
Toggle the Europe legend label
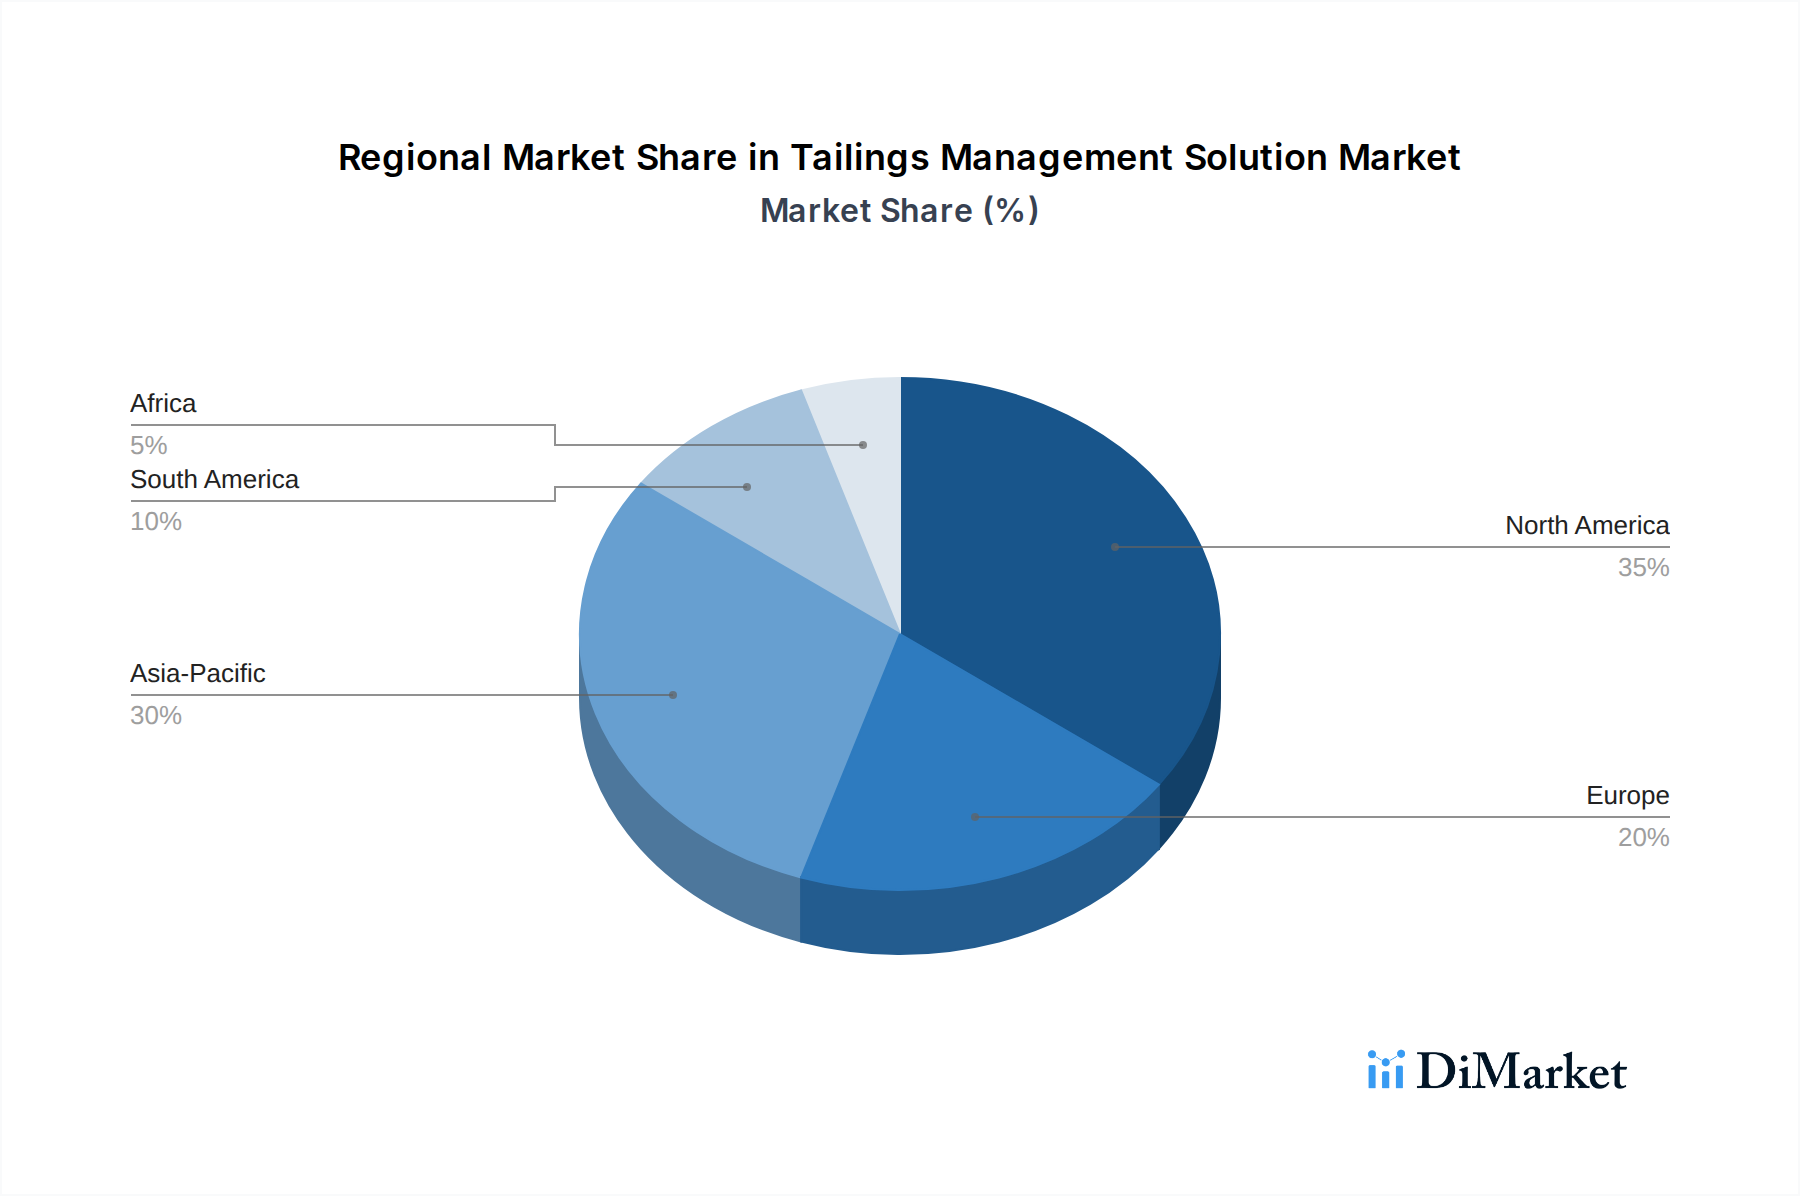(x=1628, y=796)
